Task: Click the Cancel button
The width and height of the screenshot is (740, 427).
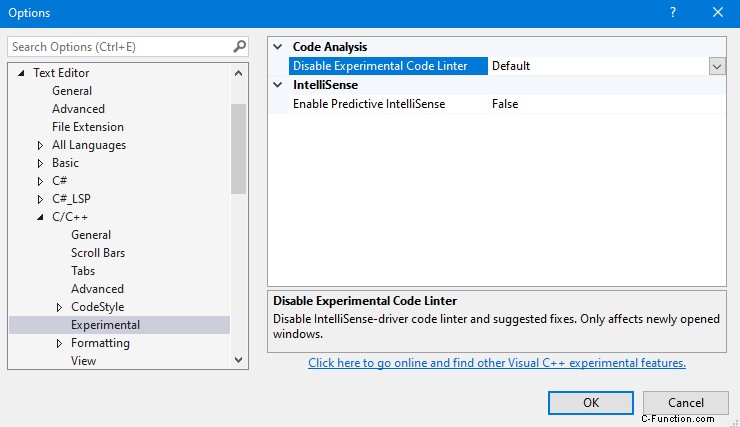Action: tap(686, 402)
